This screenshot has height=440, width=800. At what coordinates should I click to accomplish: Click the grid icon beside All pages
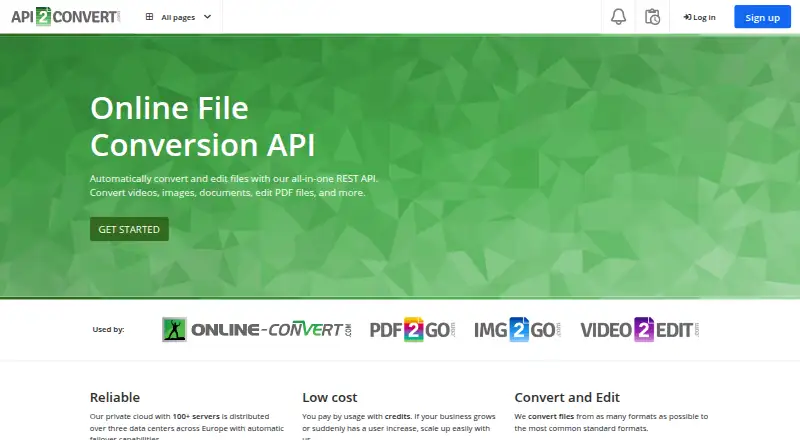(x=149, y=17)
